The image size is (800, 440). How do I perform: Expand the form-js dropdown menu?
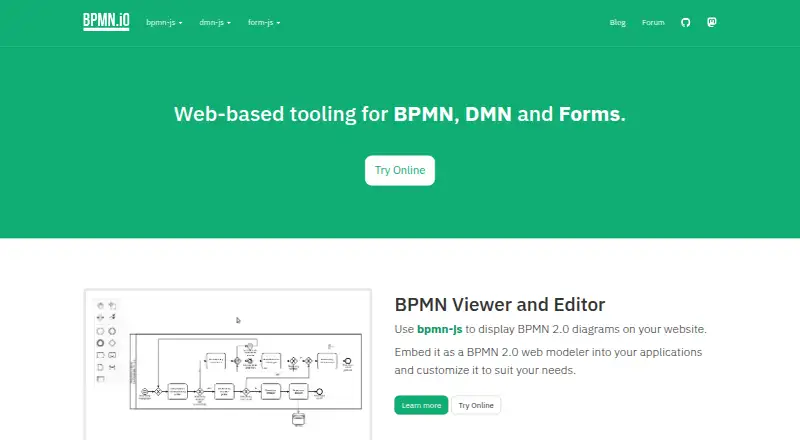coord(264,22)
